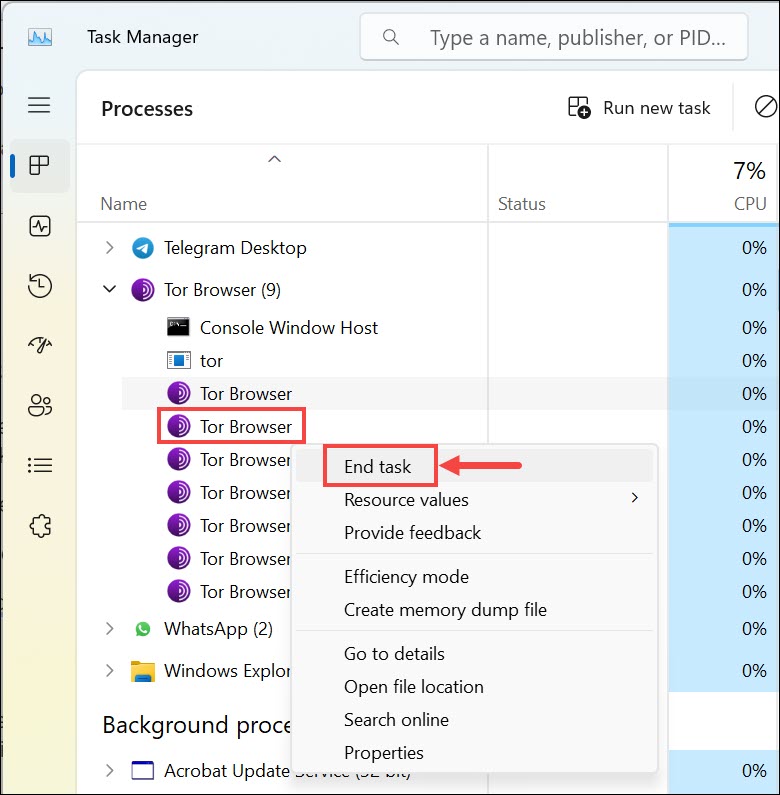Open the hamburger navigation menu
780x795 pixels.
pyautogui.click(x=39, y=105)
